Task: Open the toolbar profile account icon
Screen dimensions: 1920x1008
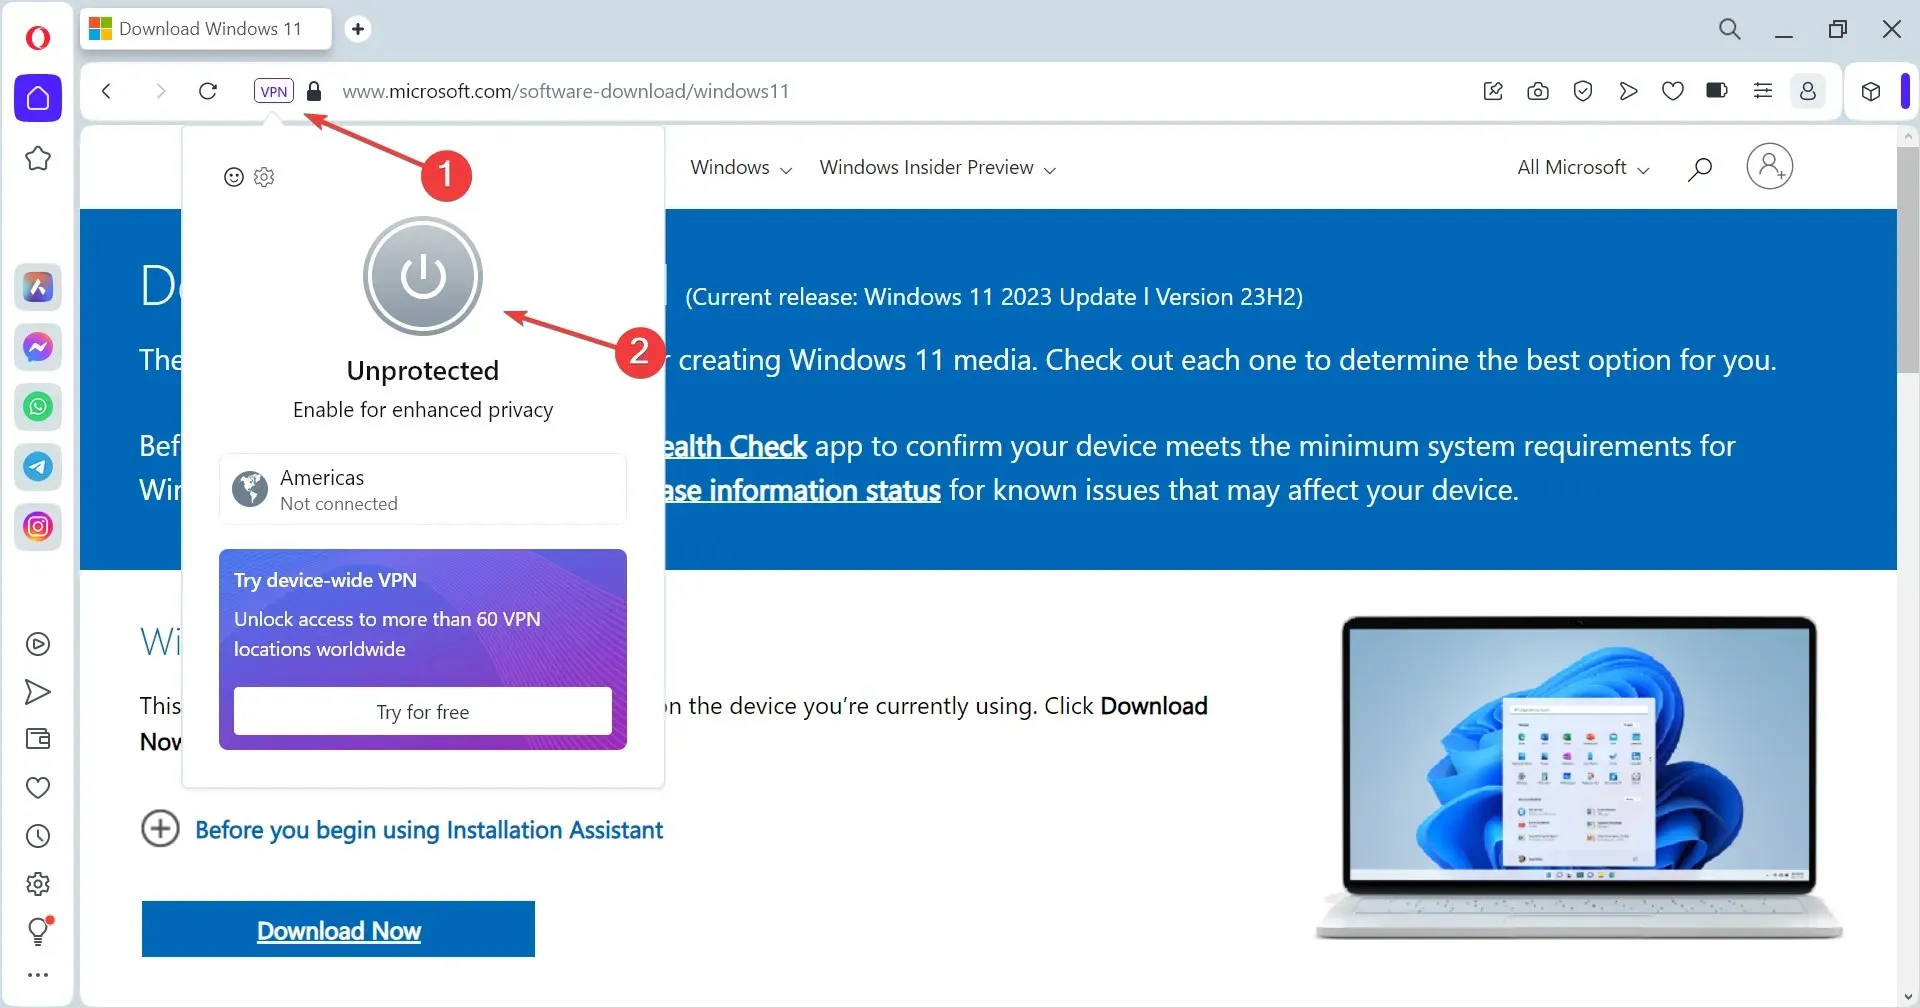Action: pos(1808,91)
